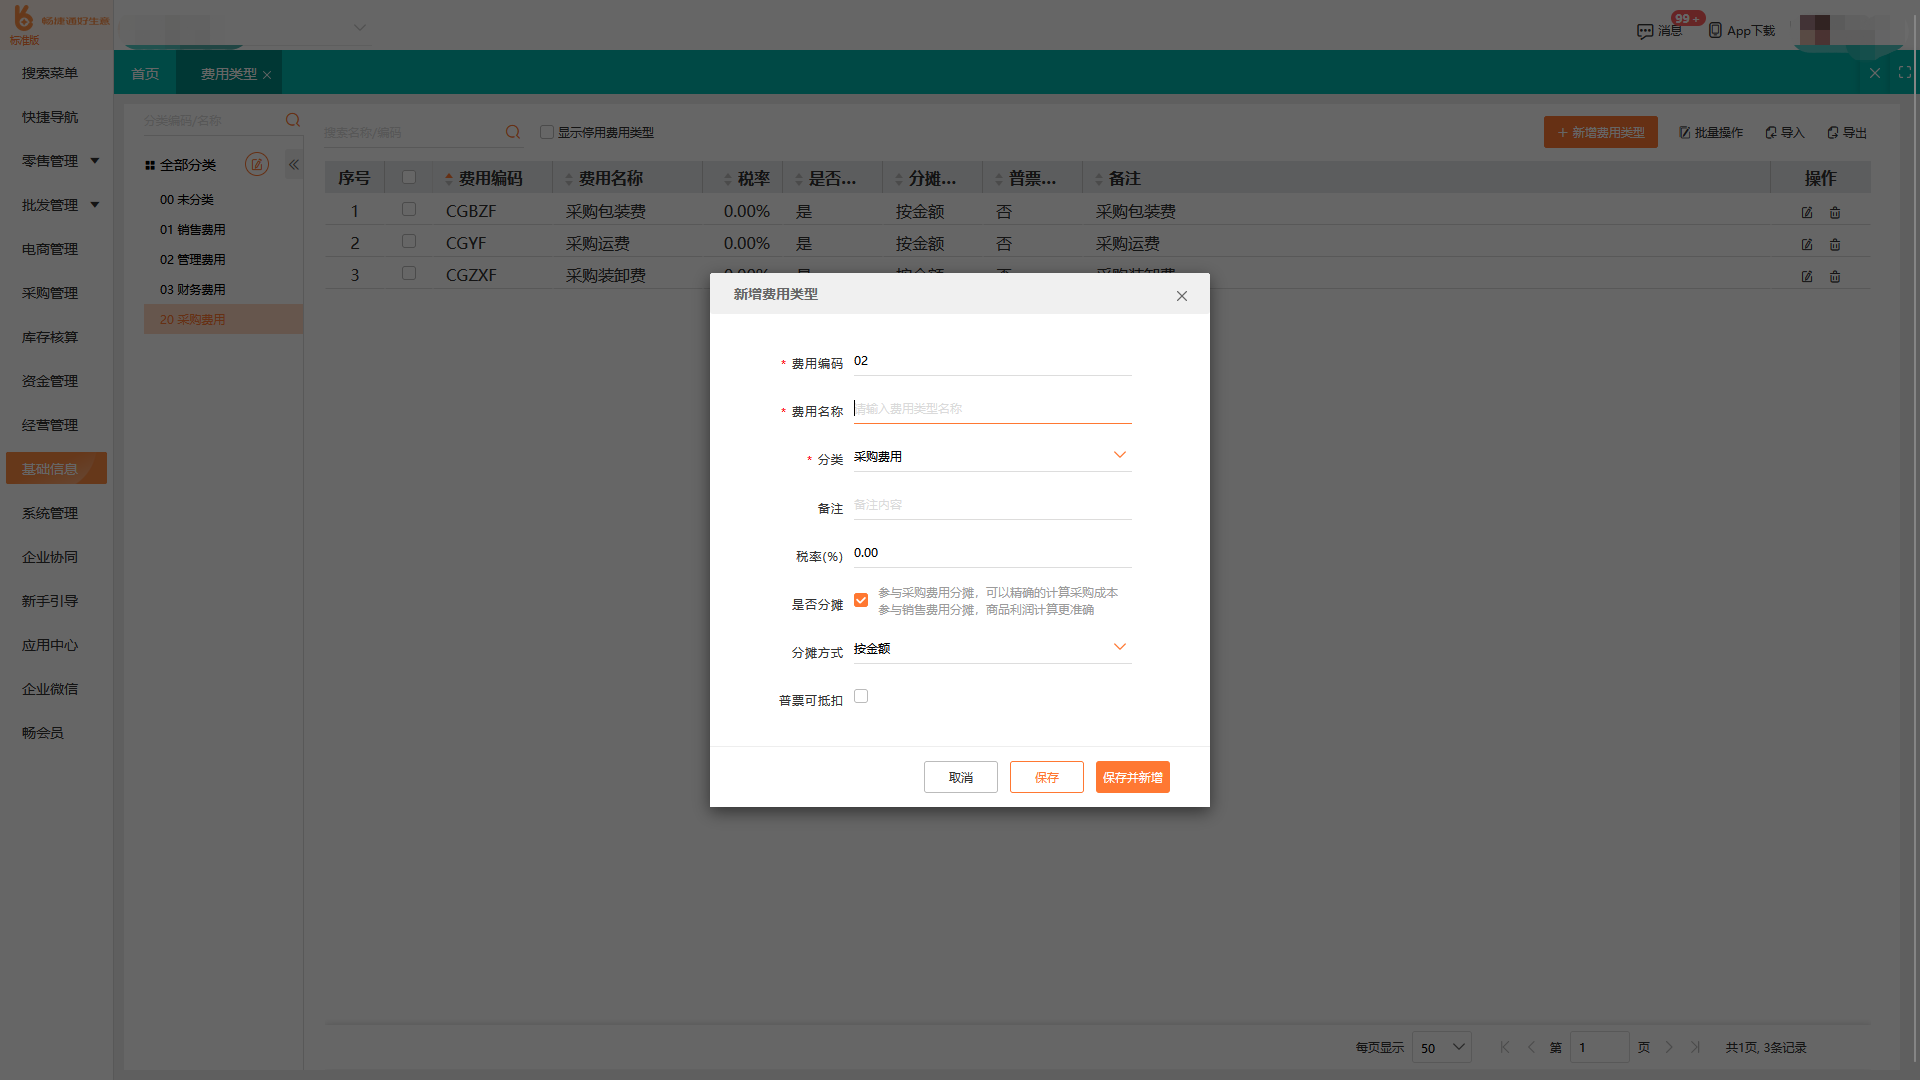Click the import icon in toolbar
This screenshot has height=1080, width=1920.
coord(1788,132)
